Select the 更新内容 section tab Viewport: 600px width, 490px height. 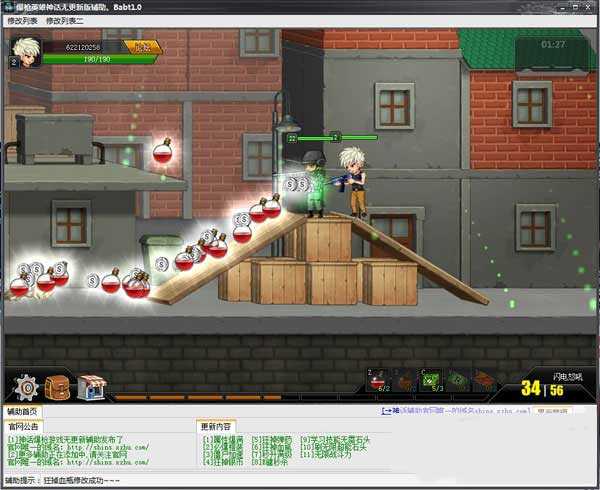(216, 426)
